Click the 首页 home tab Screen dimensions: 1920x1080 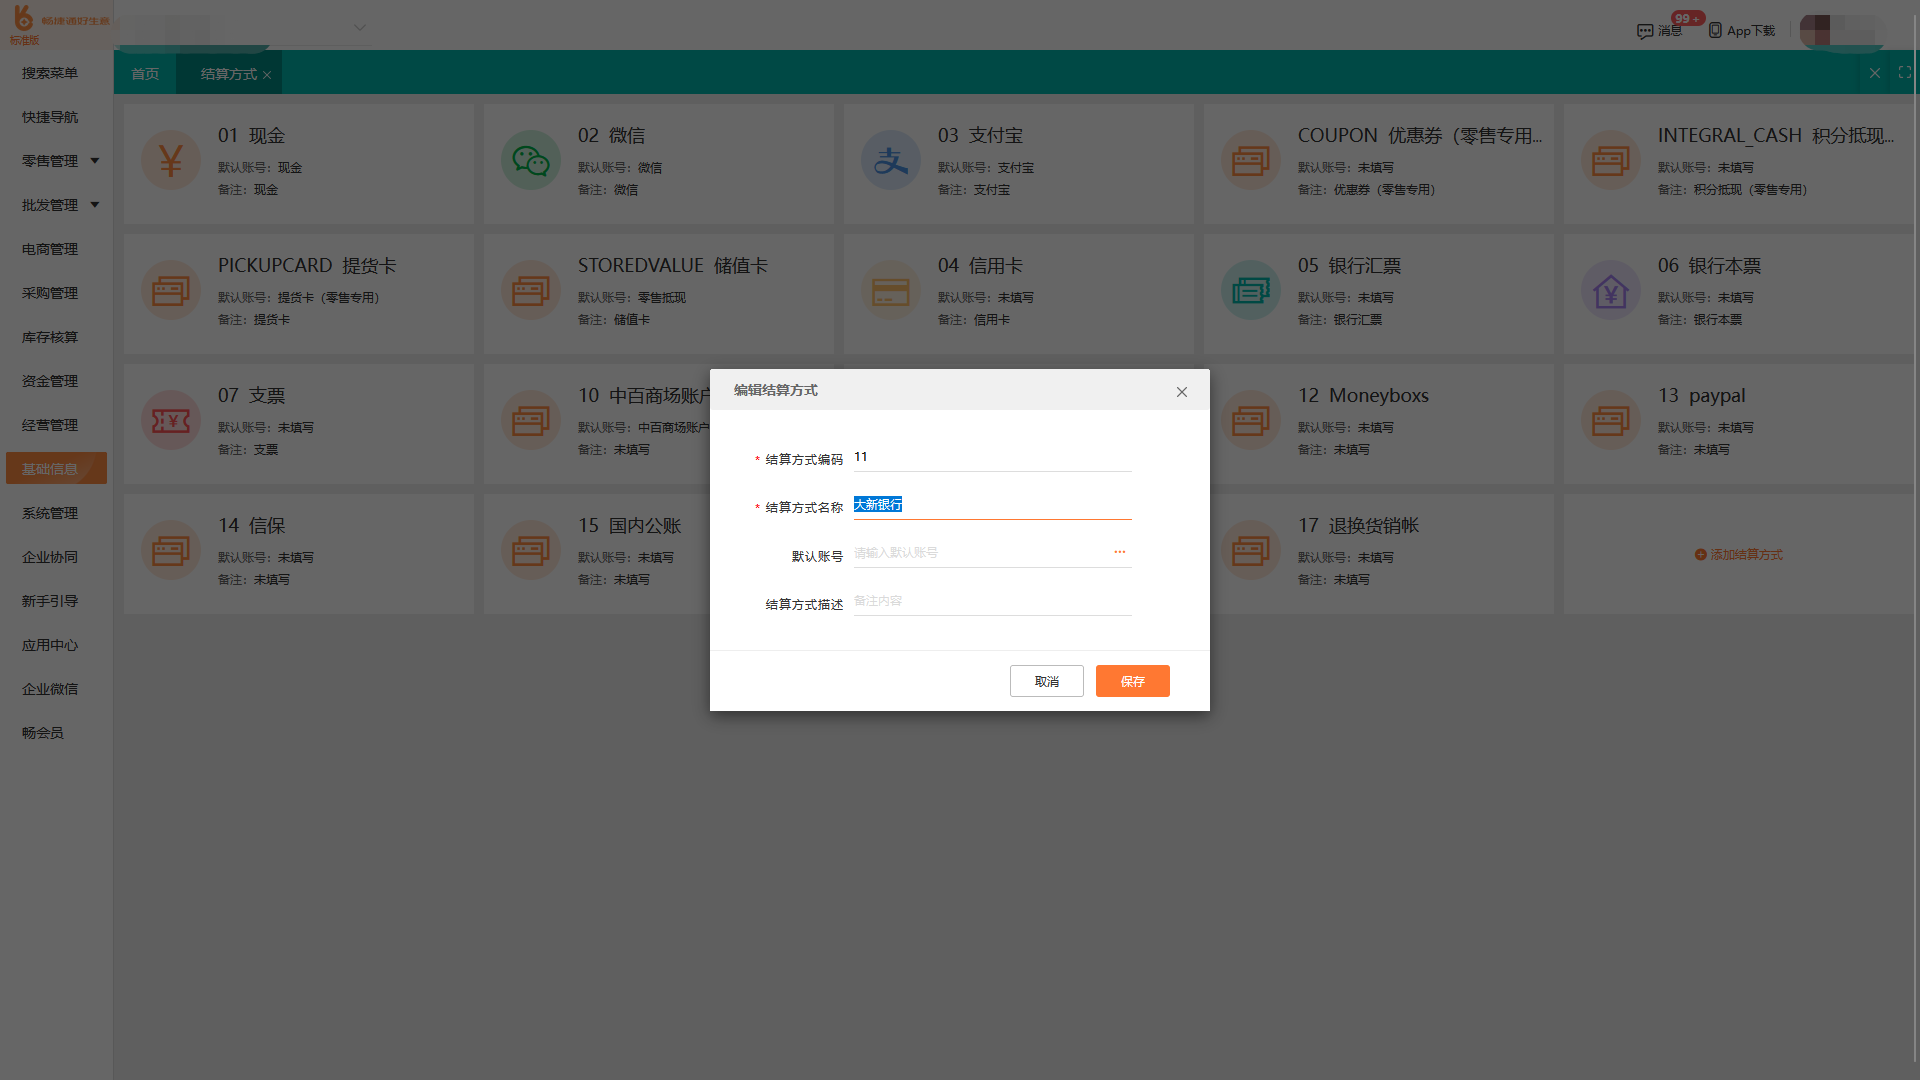[144, 73]
